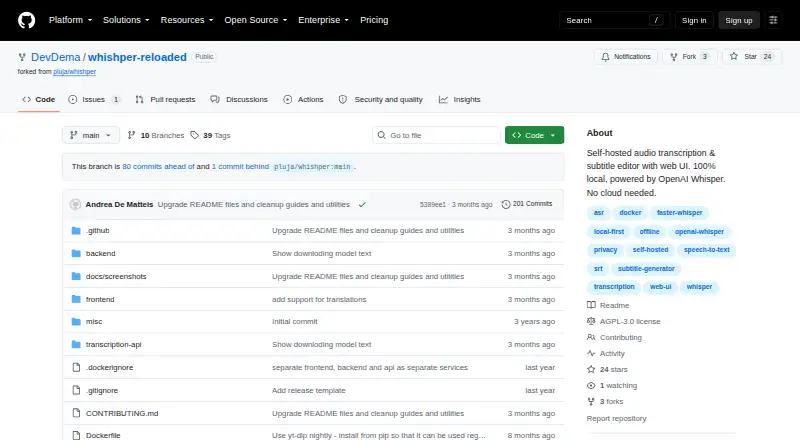Click the bell icon in Notifications button
This screenshot has width=800, height=440.
click(x=605, y=57)
